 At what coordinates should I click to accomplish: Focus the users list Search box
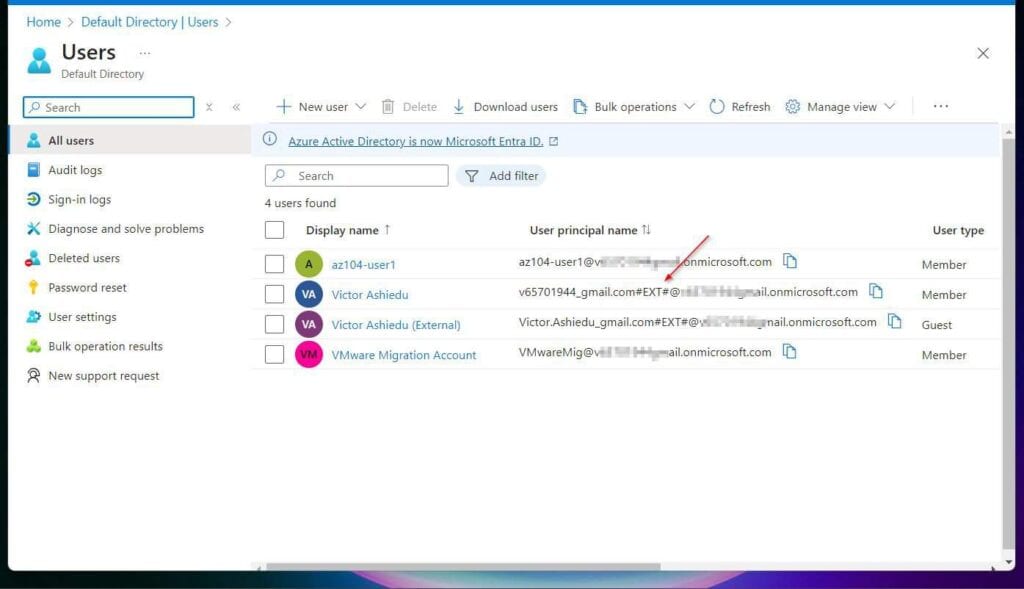click(357, 176)
